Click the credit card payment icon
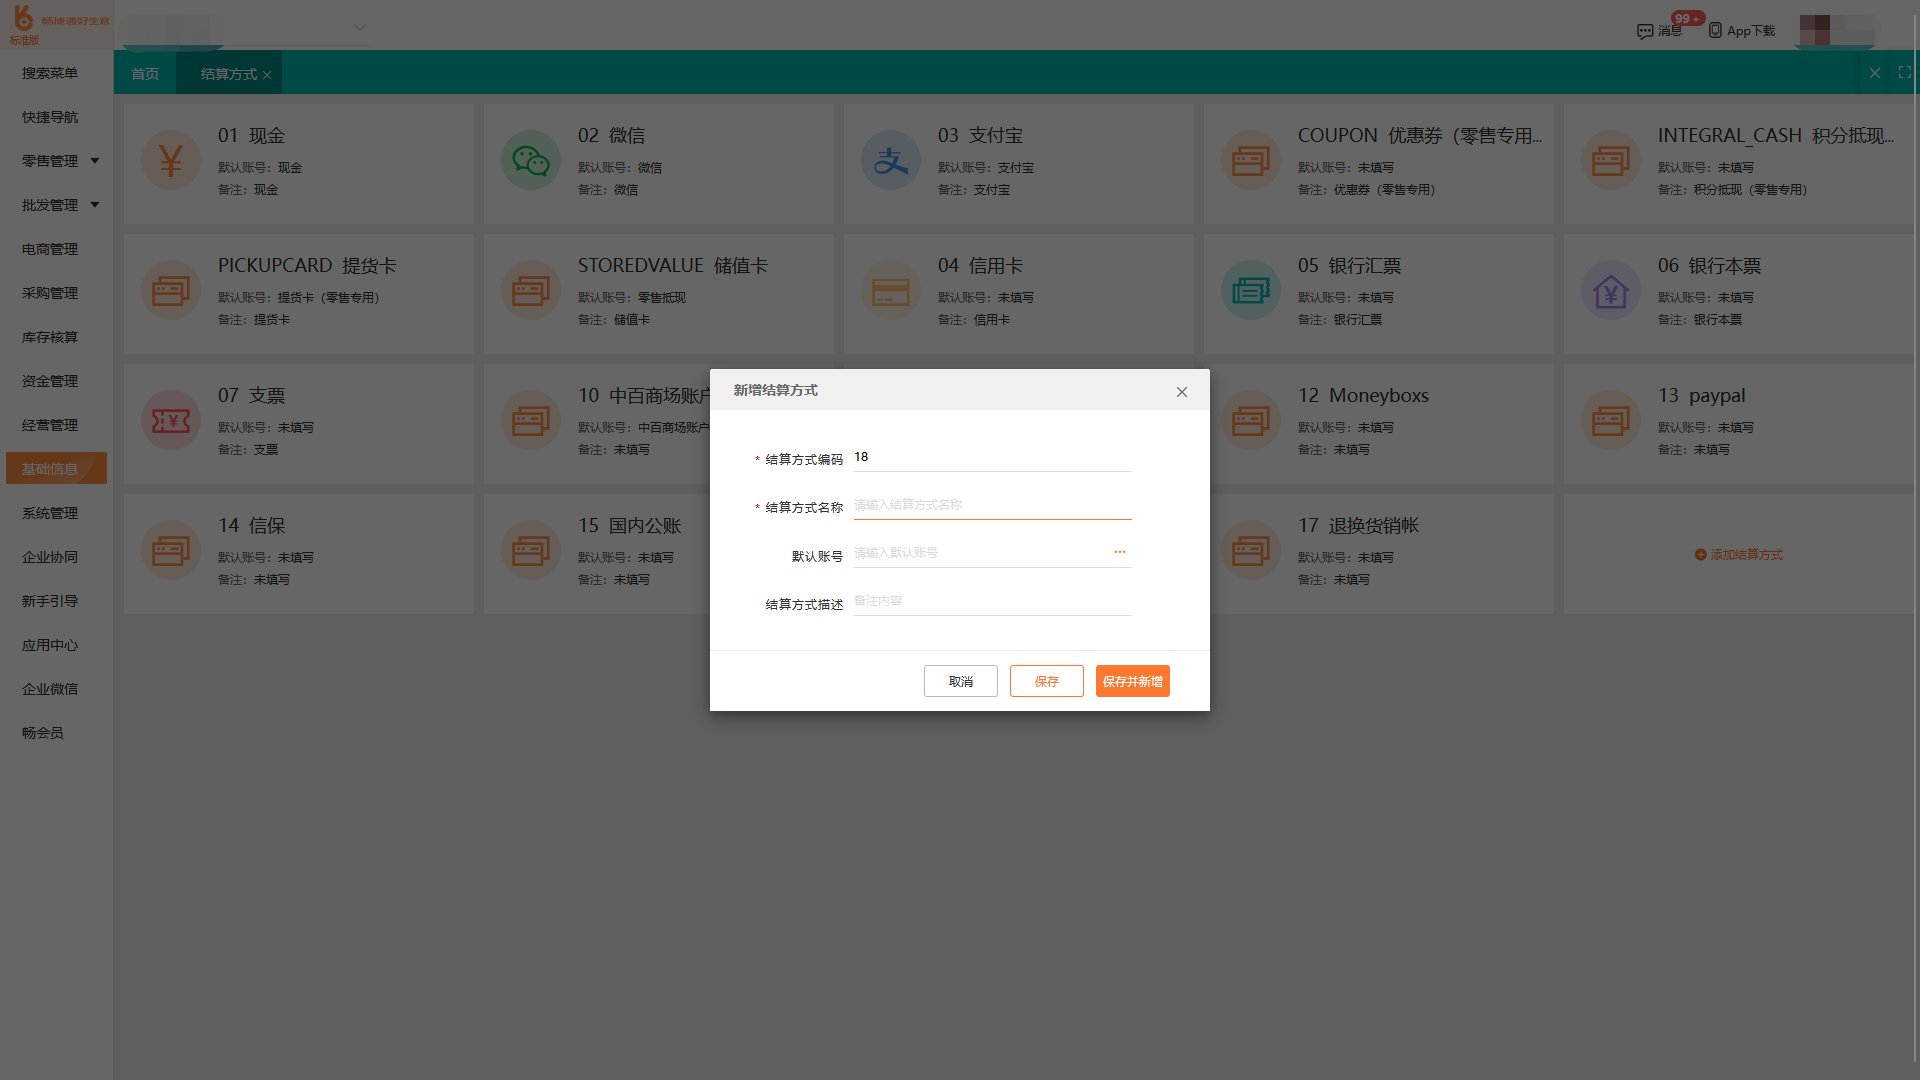 tap(890, 290)
